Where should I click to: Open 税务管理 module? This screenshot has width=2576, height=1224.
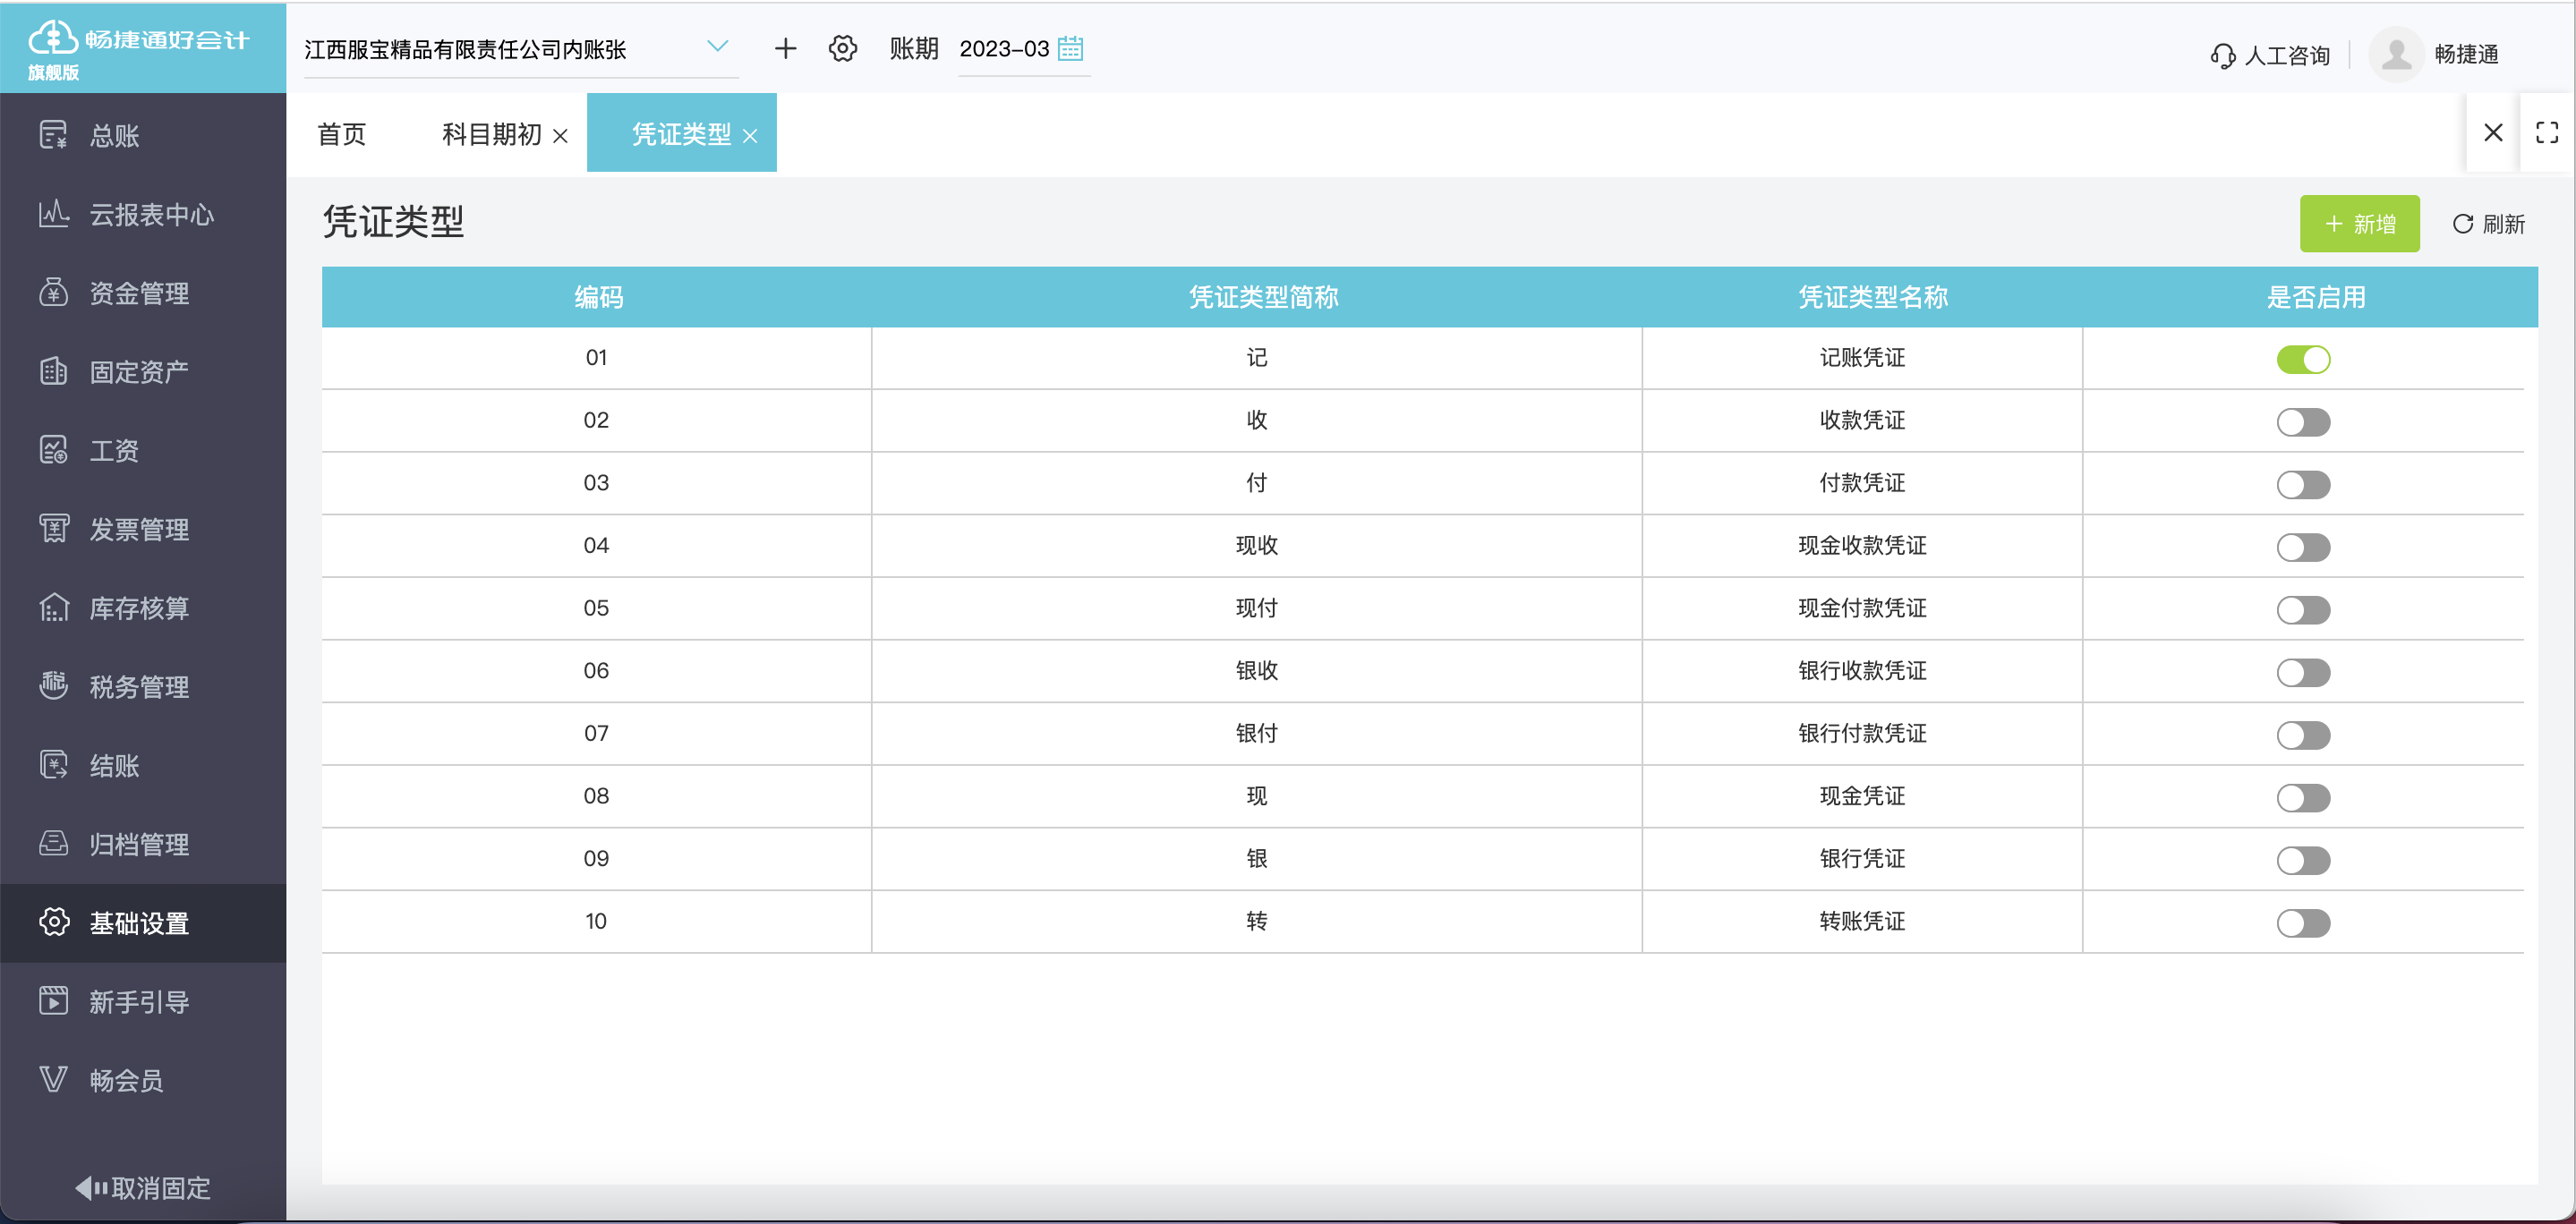tap(141, 687)
